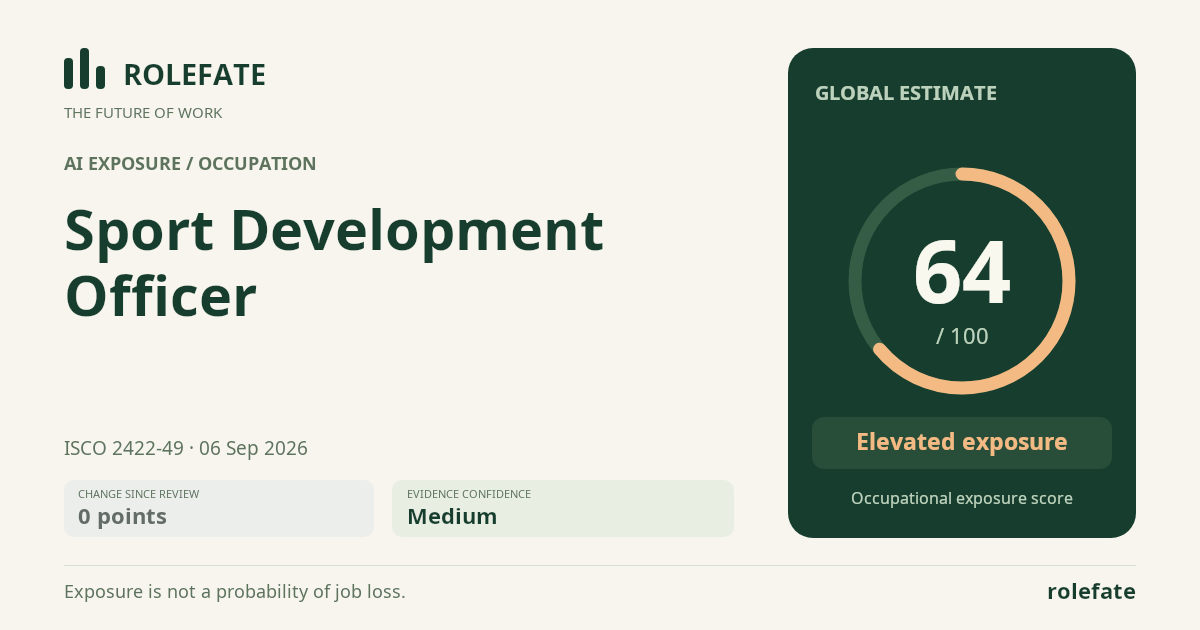This screenshot has width=1200, height=630.
Task: Click the 'GLOBAL ESTIMATE' heading
Action: (x=906, y=93)
